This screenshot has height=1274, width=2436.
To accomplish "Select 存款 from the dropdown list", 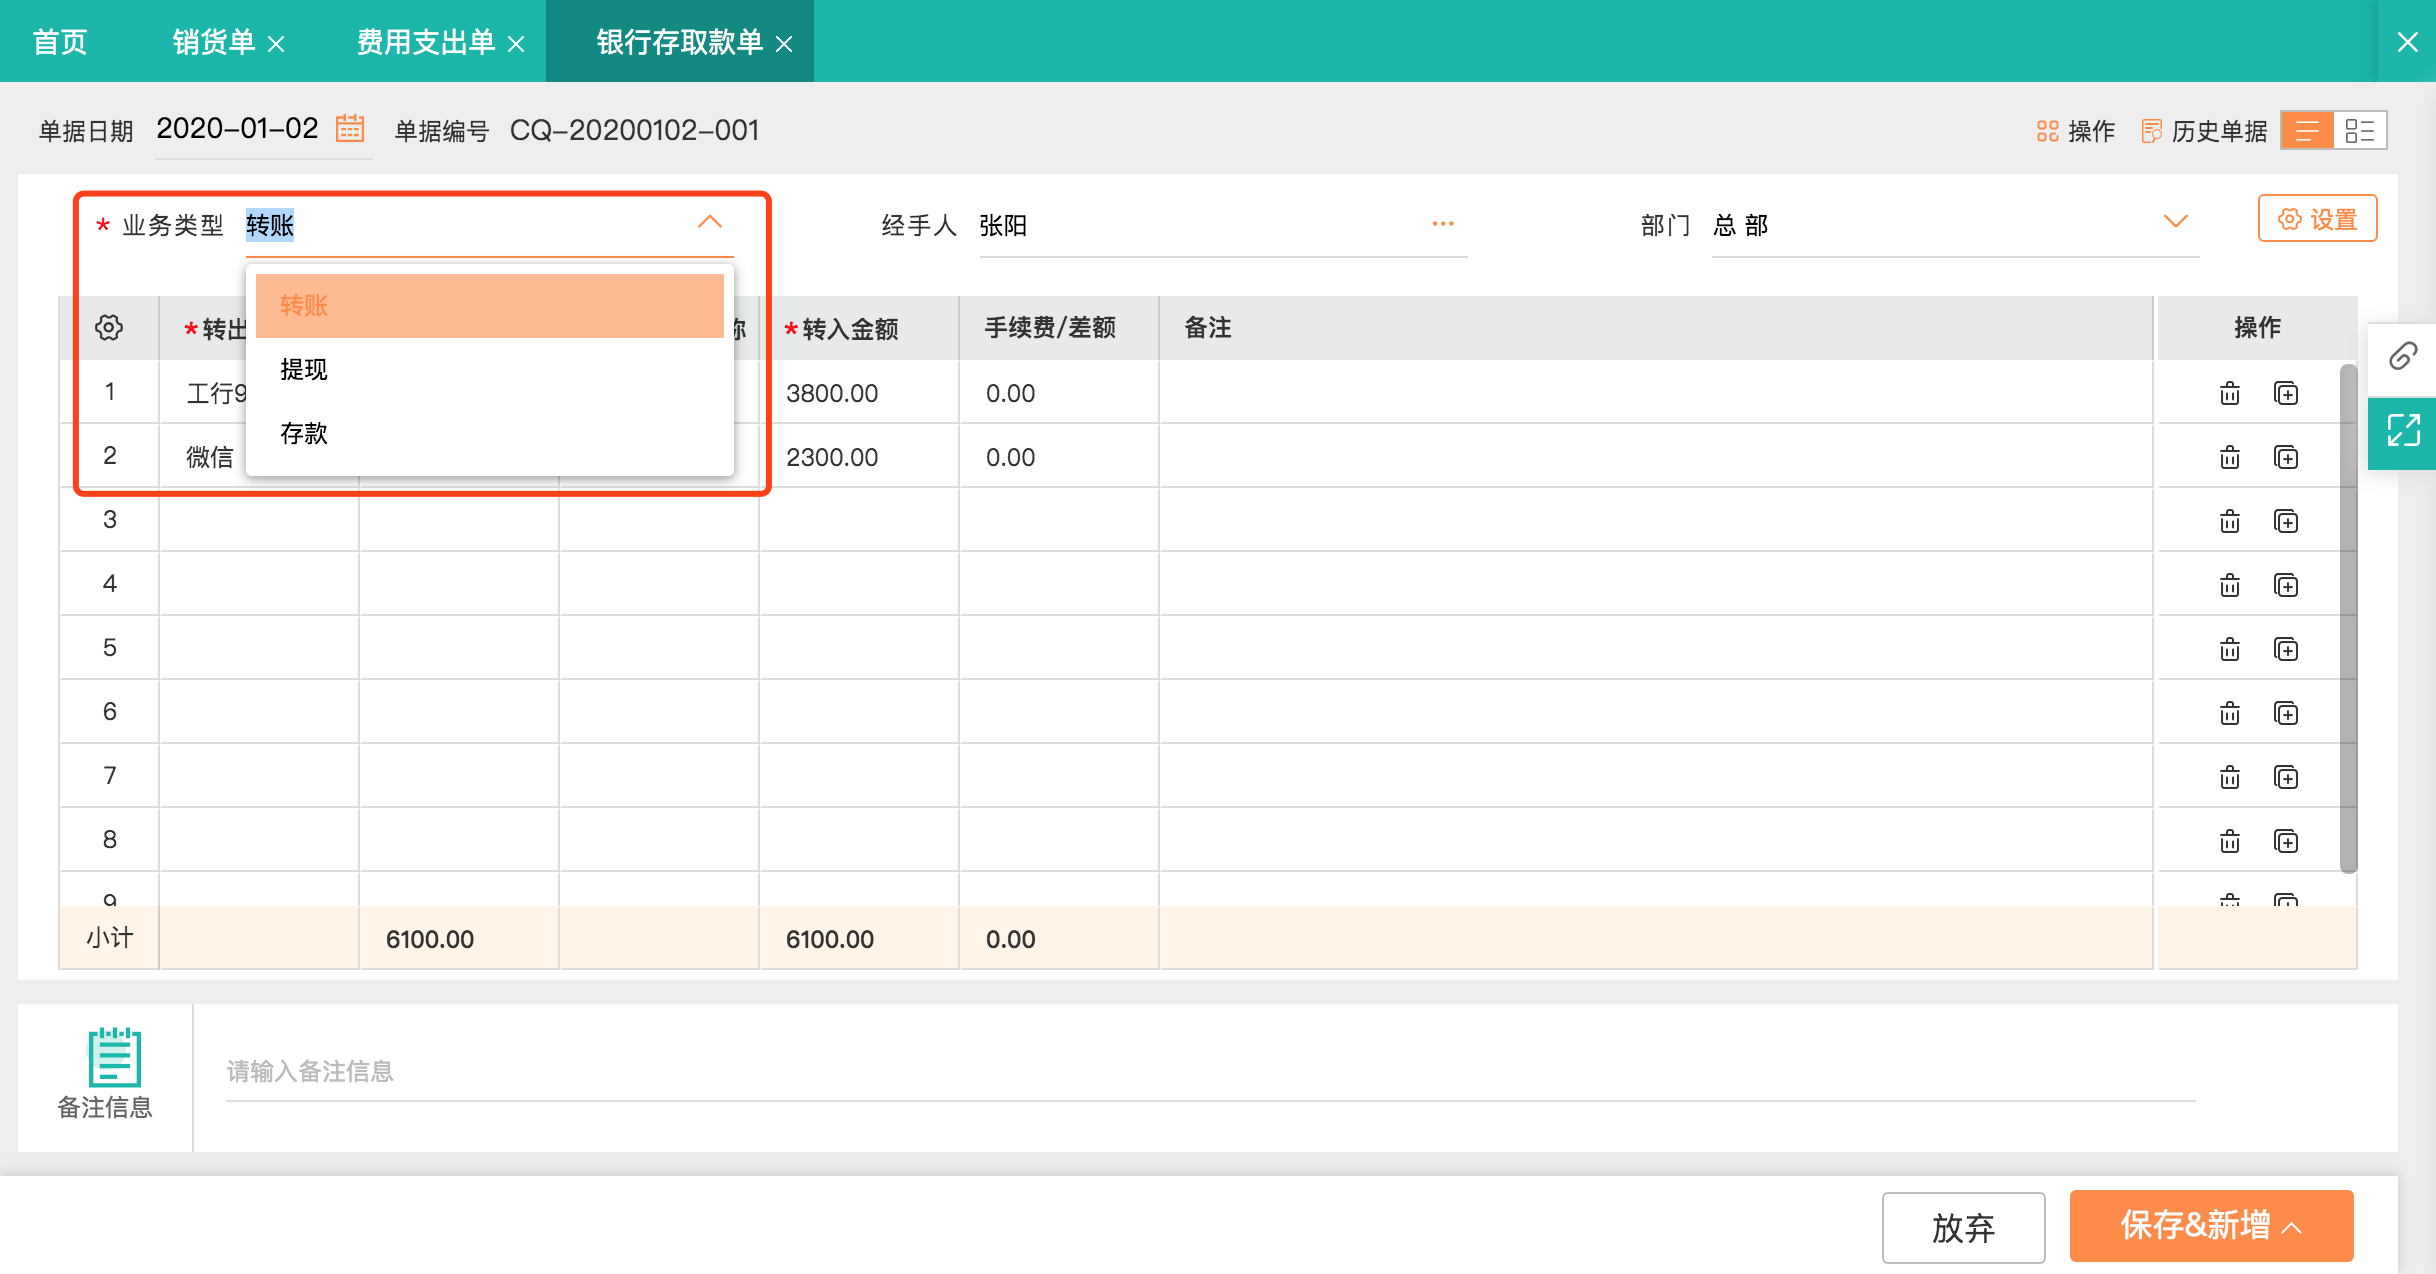I will (304, 432).
